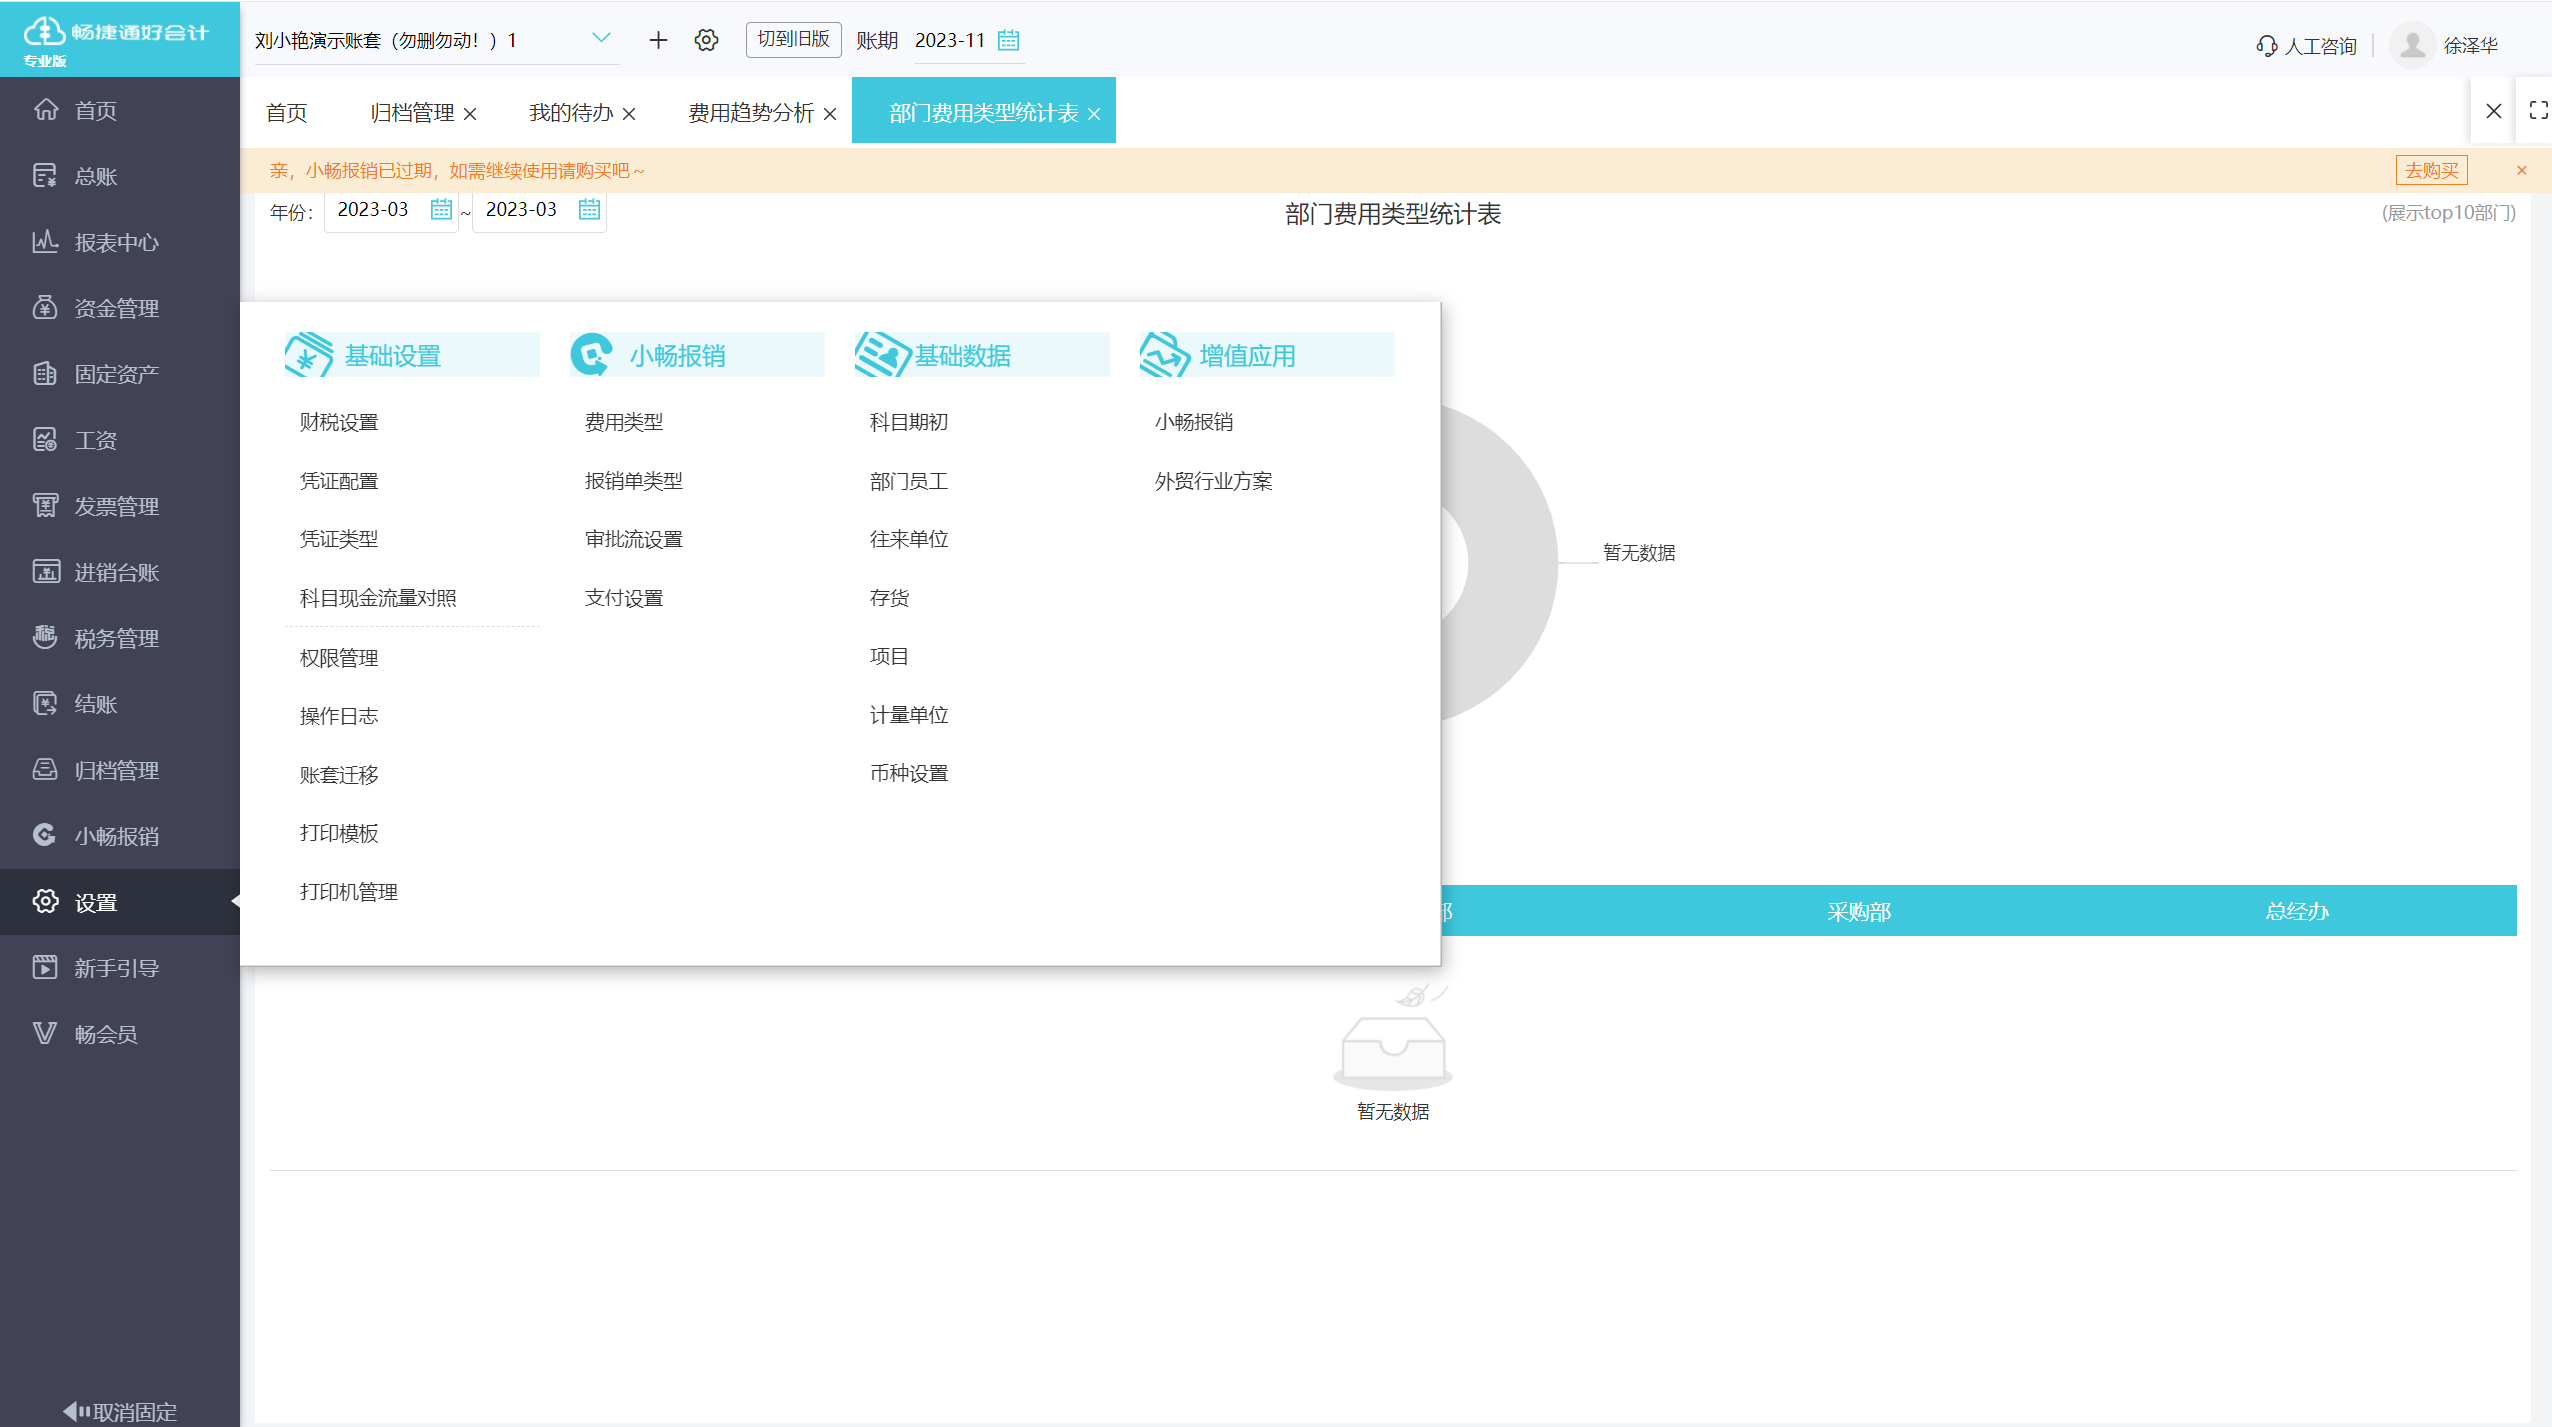Click the 科目现金流量对照 menu item

(x=377, y=598)
